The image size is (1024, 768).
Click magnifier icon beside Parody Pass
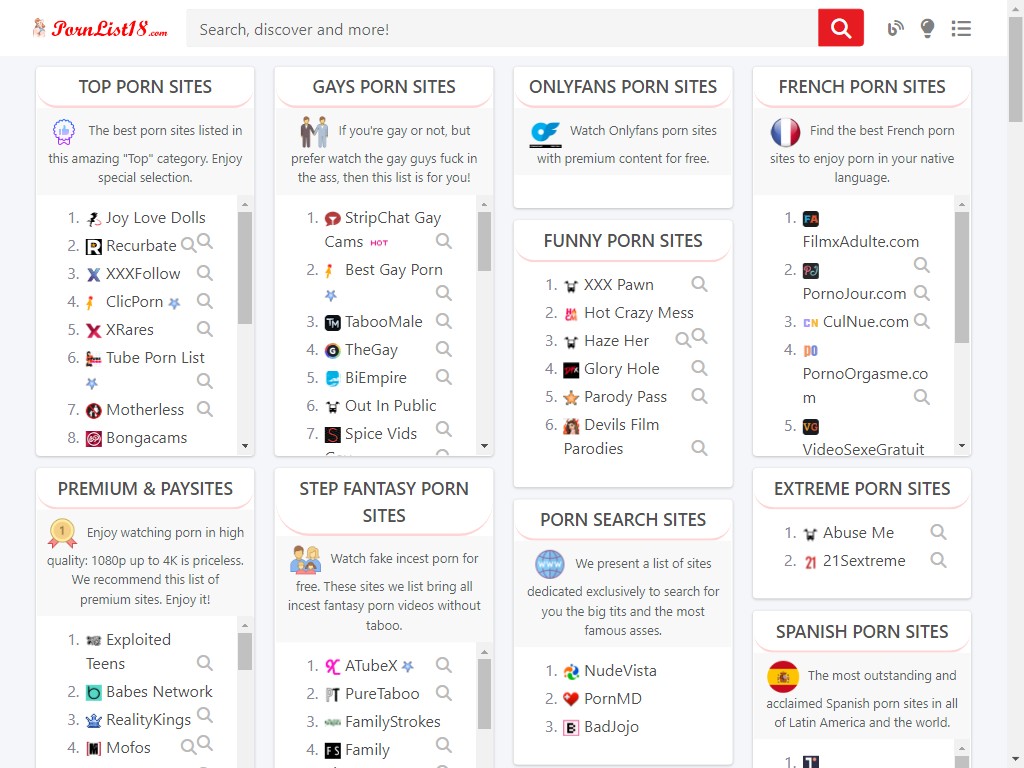700,396
